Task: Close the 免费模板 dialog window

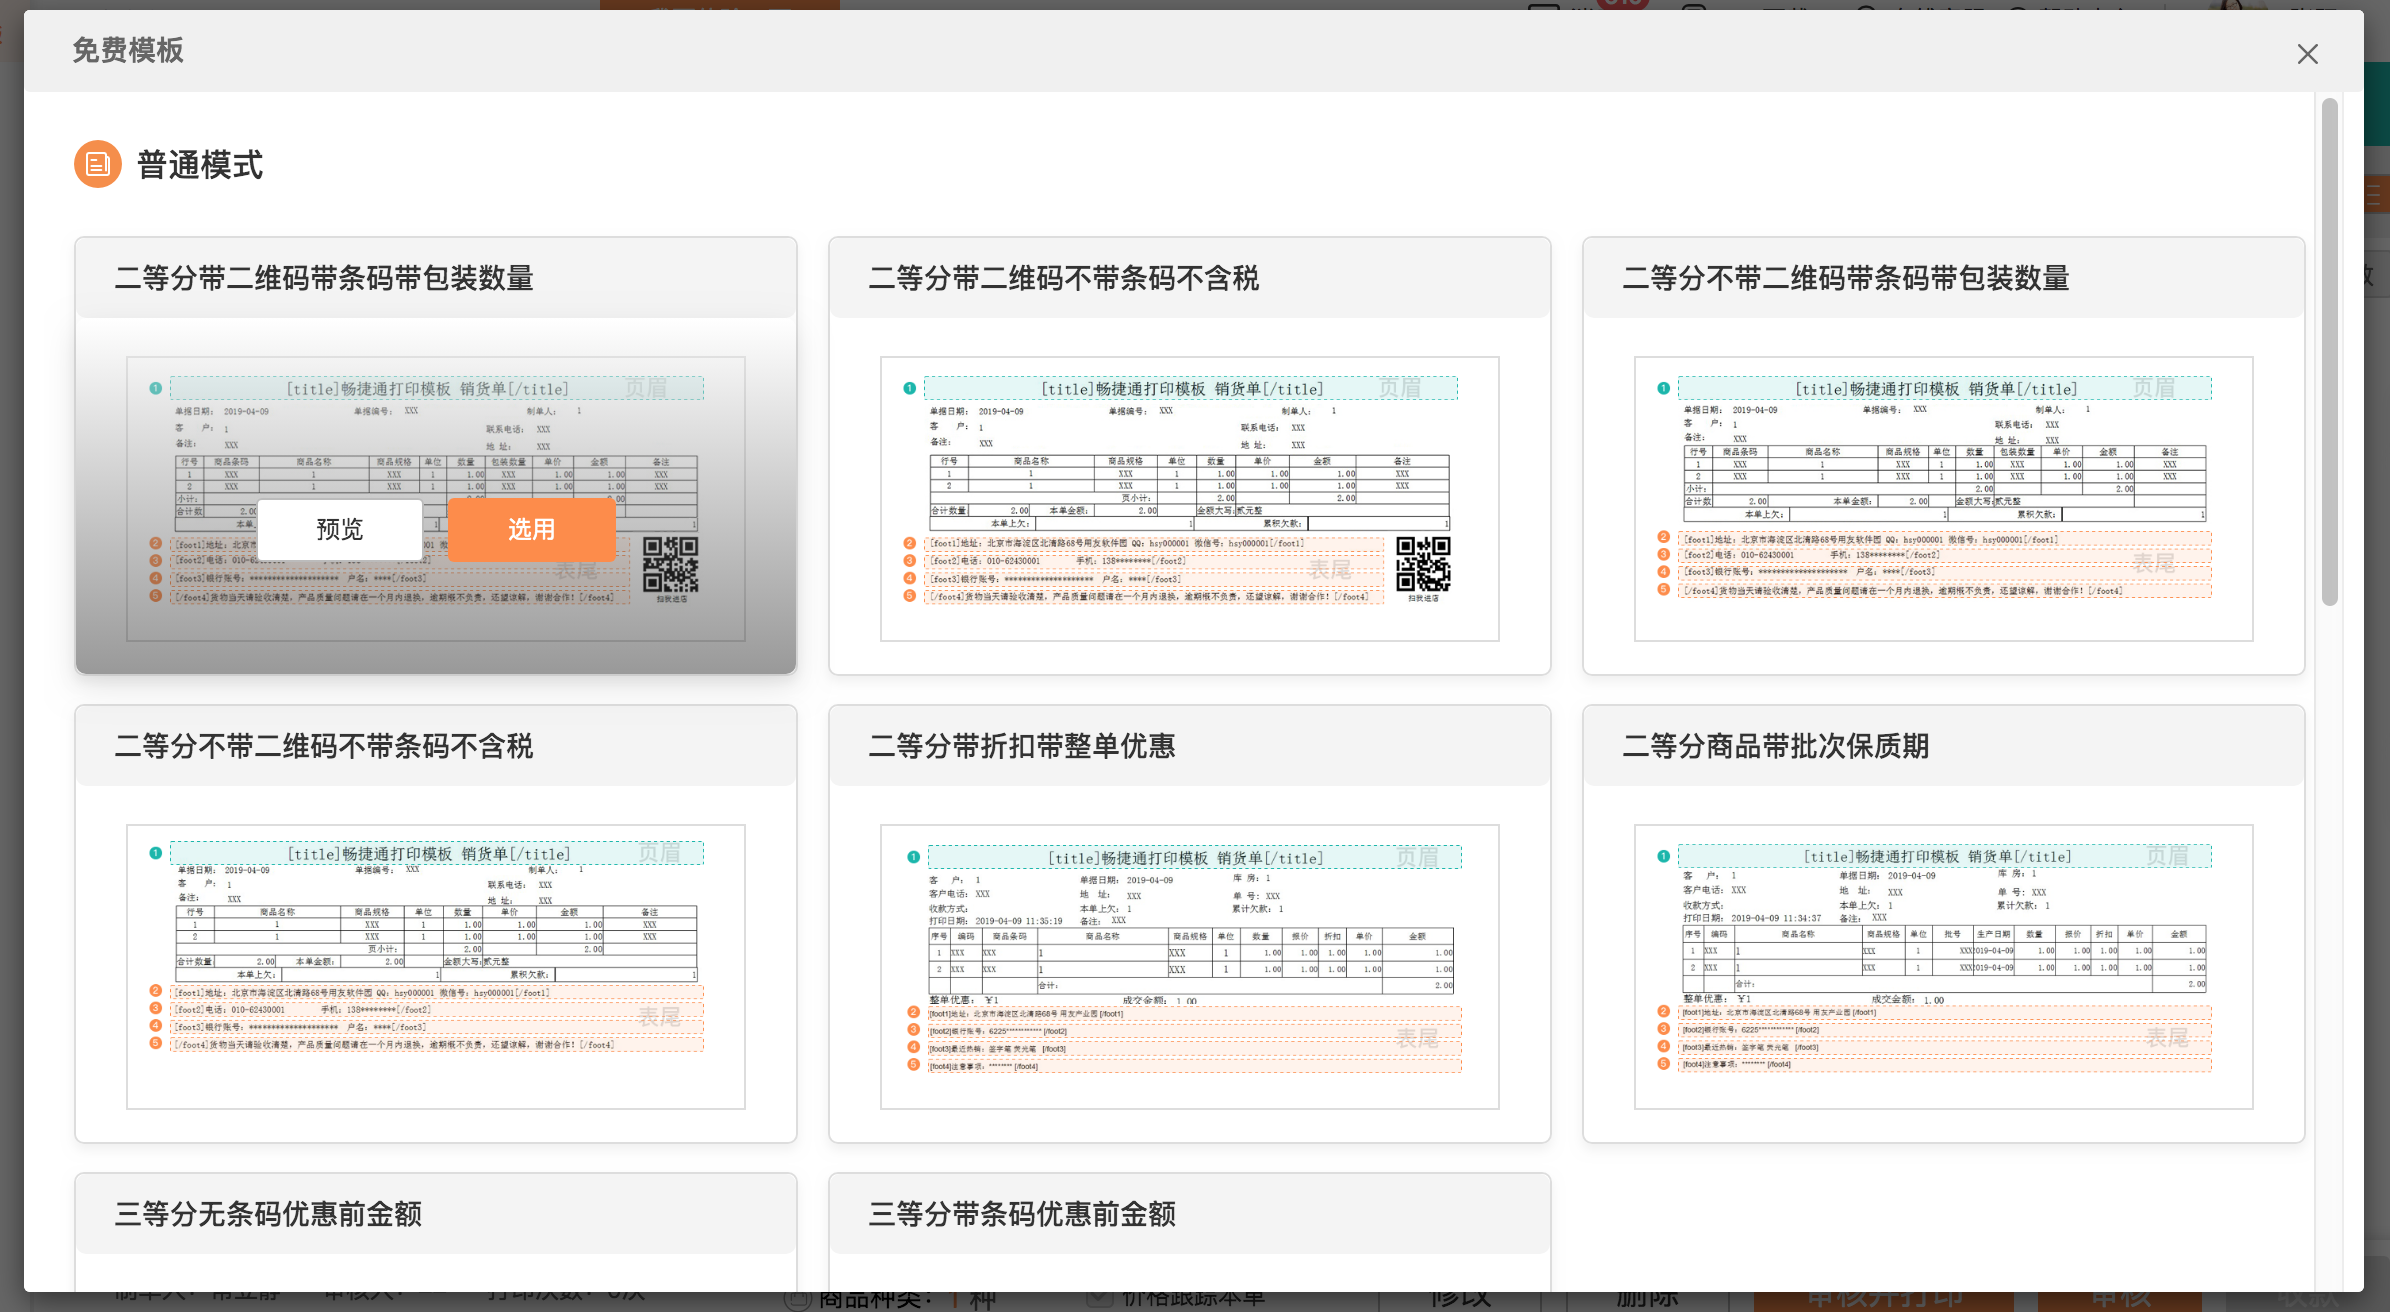Action: (2308, 53)
